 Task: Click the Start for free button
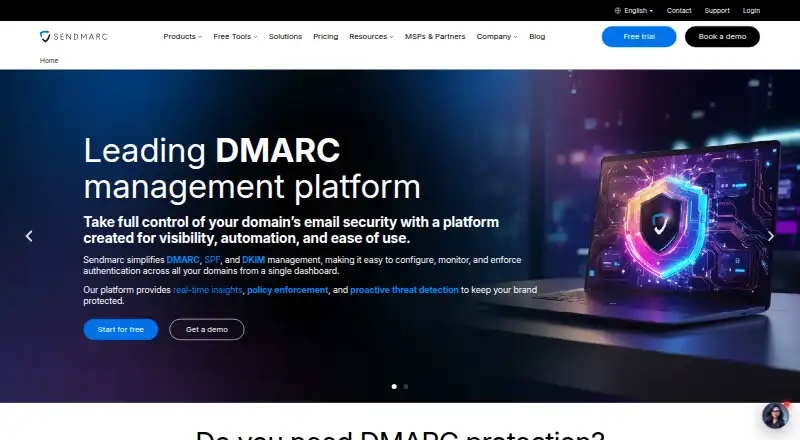120,329
